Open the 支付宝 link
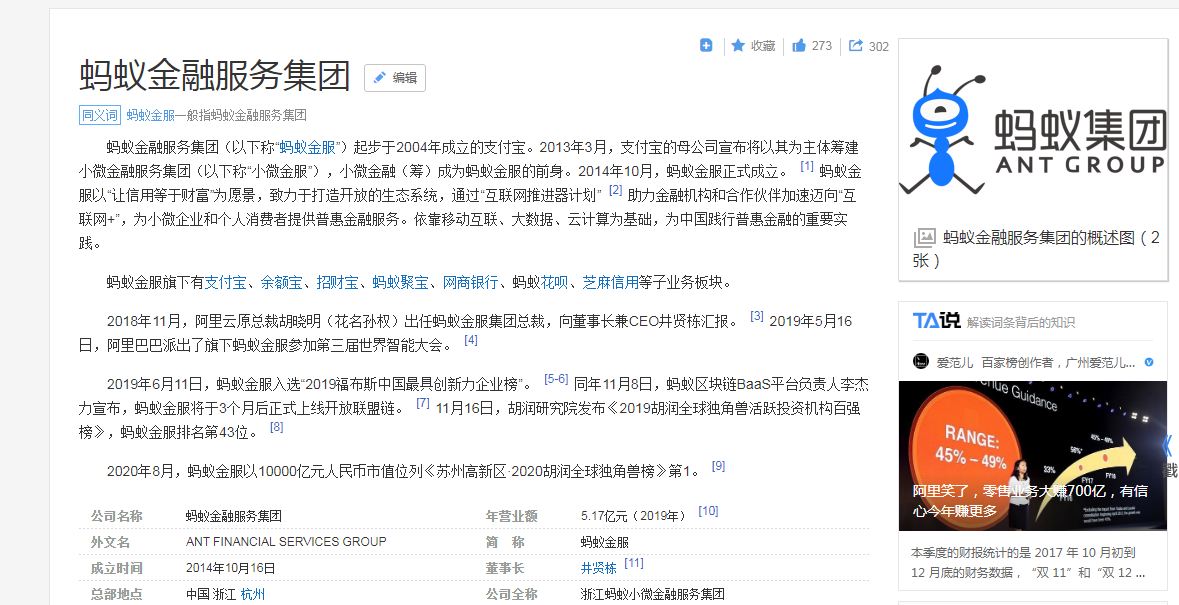The height and width of the screenshot is (605, 1179). click(x=225, y=283)
